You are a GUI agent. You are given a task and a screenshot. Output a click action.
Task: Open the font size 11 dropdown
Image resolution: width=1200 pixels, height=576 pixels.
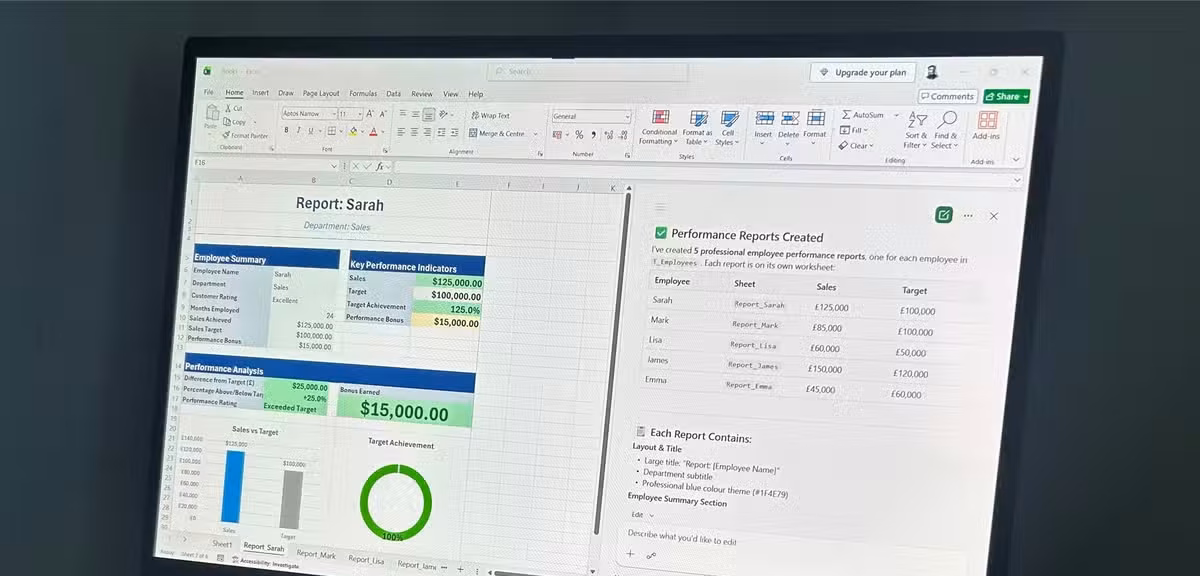[x=359, y=114]
